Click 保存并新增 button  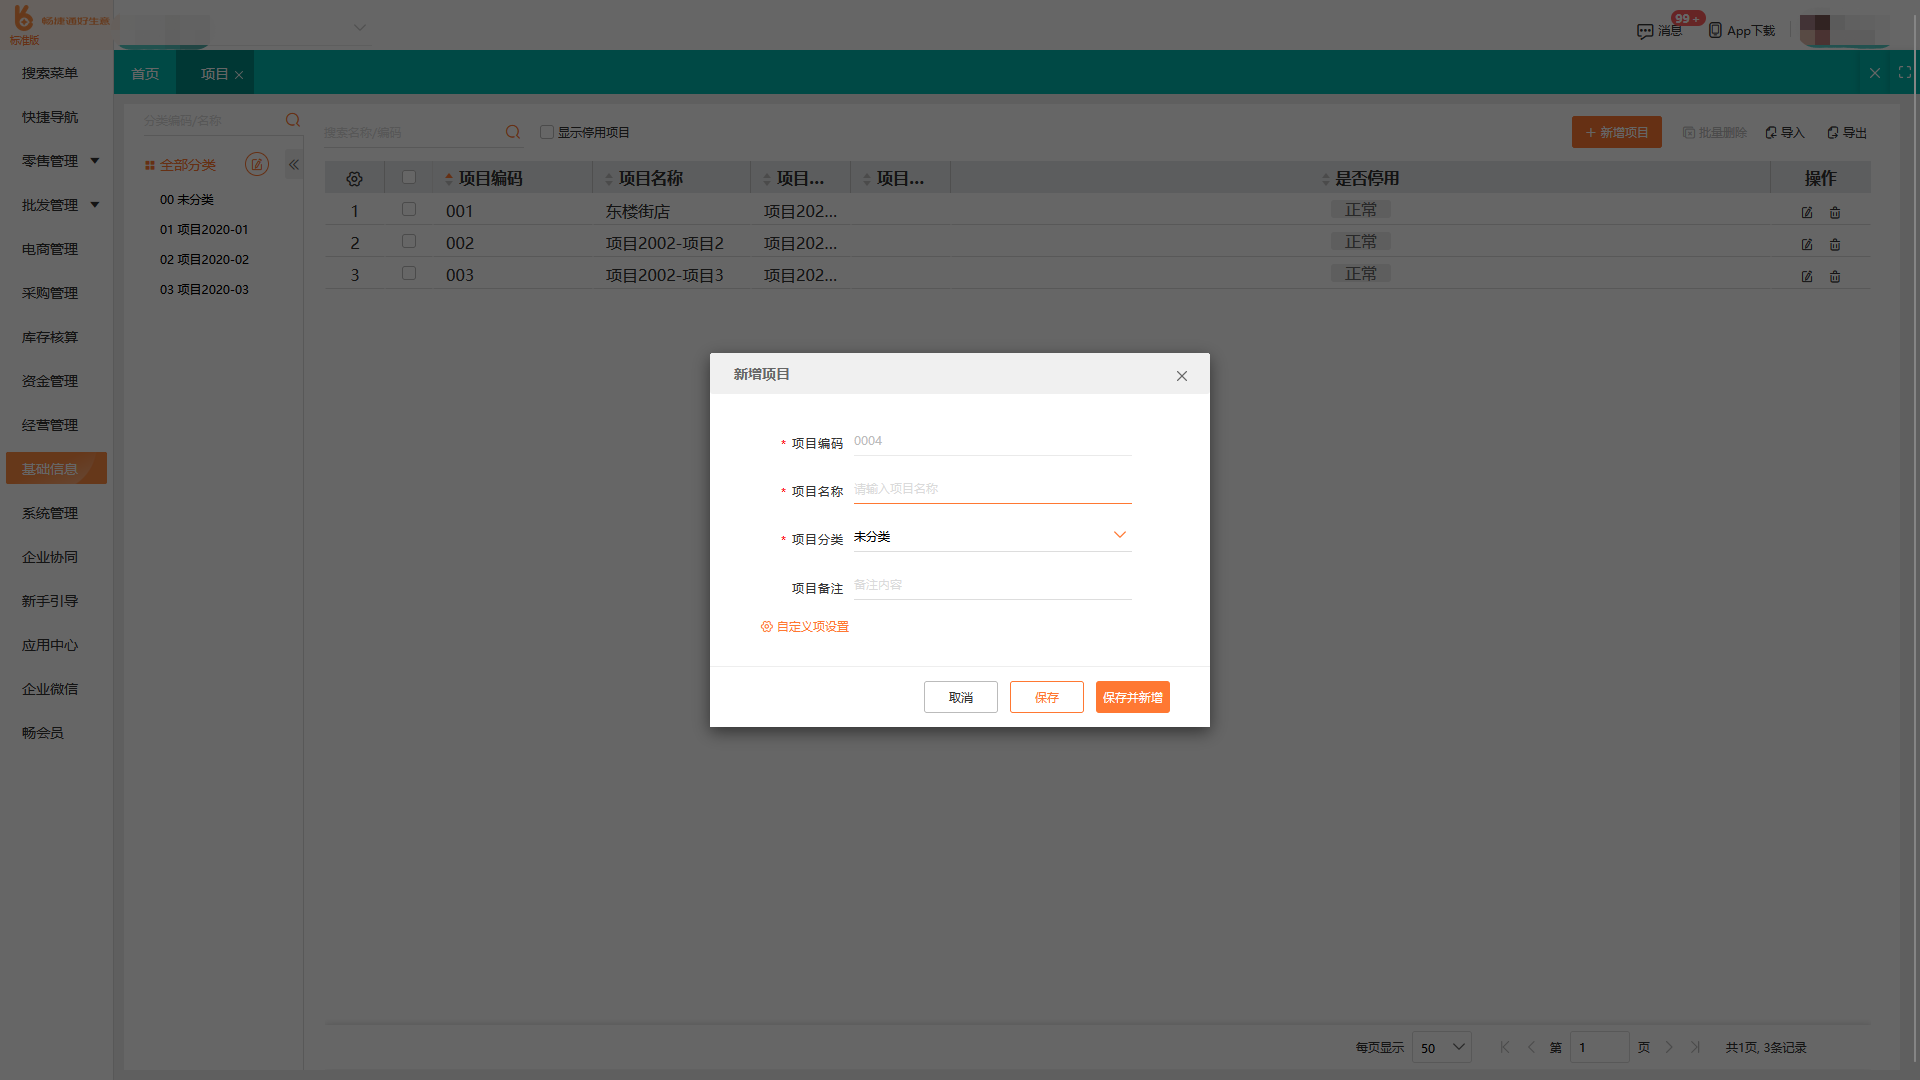pyautogui.click(x=1133, y=696)
